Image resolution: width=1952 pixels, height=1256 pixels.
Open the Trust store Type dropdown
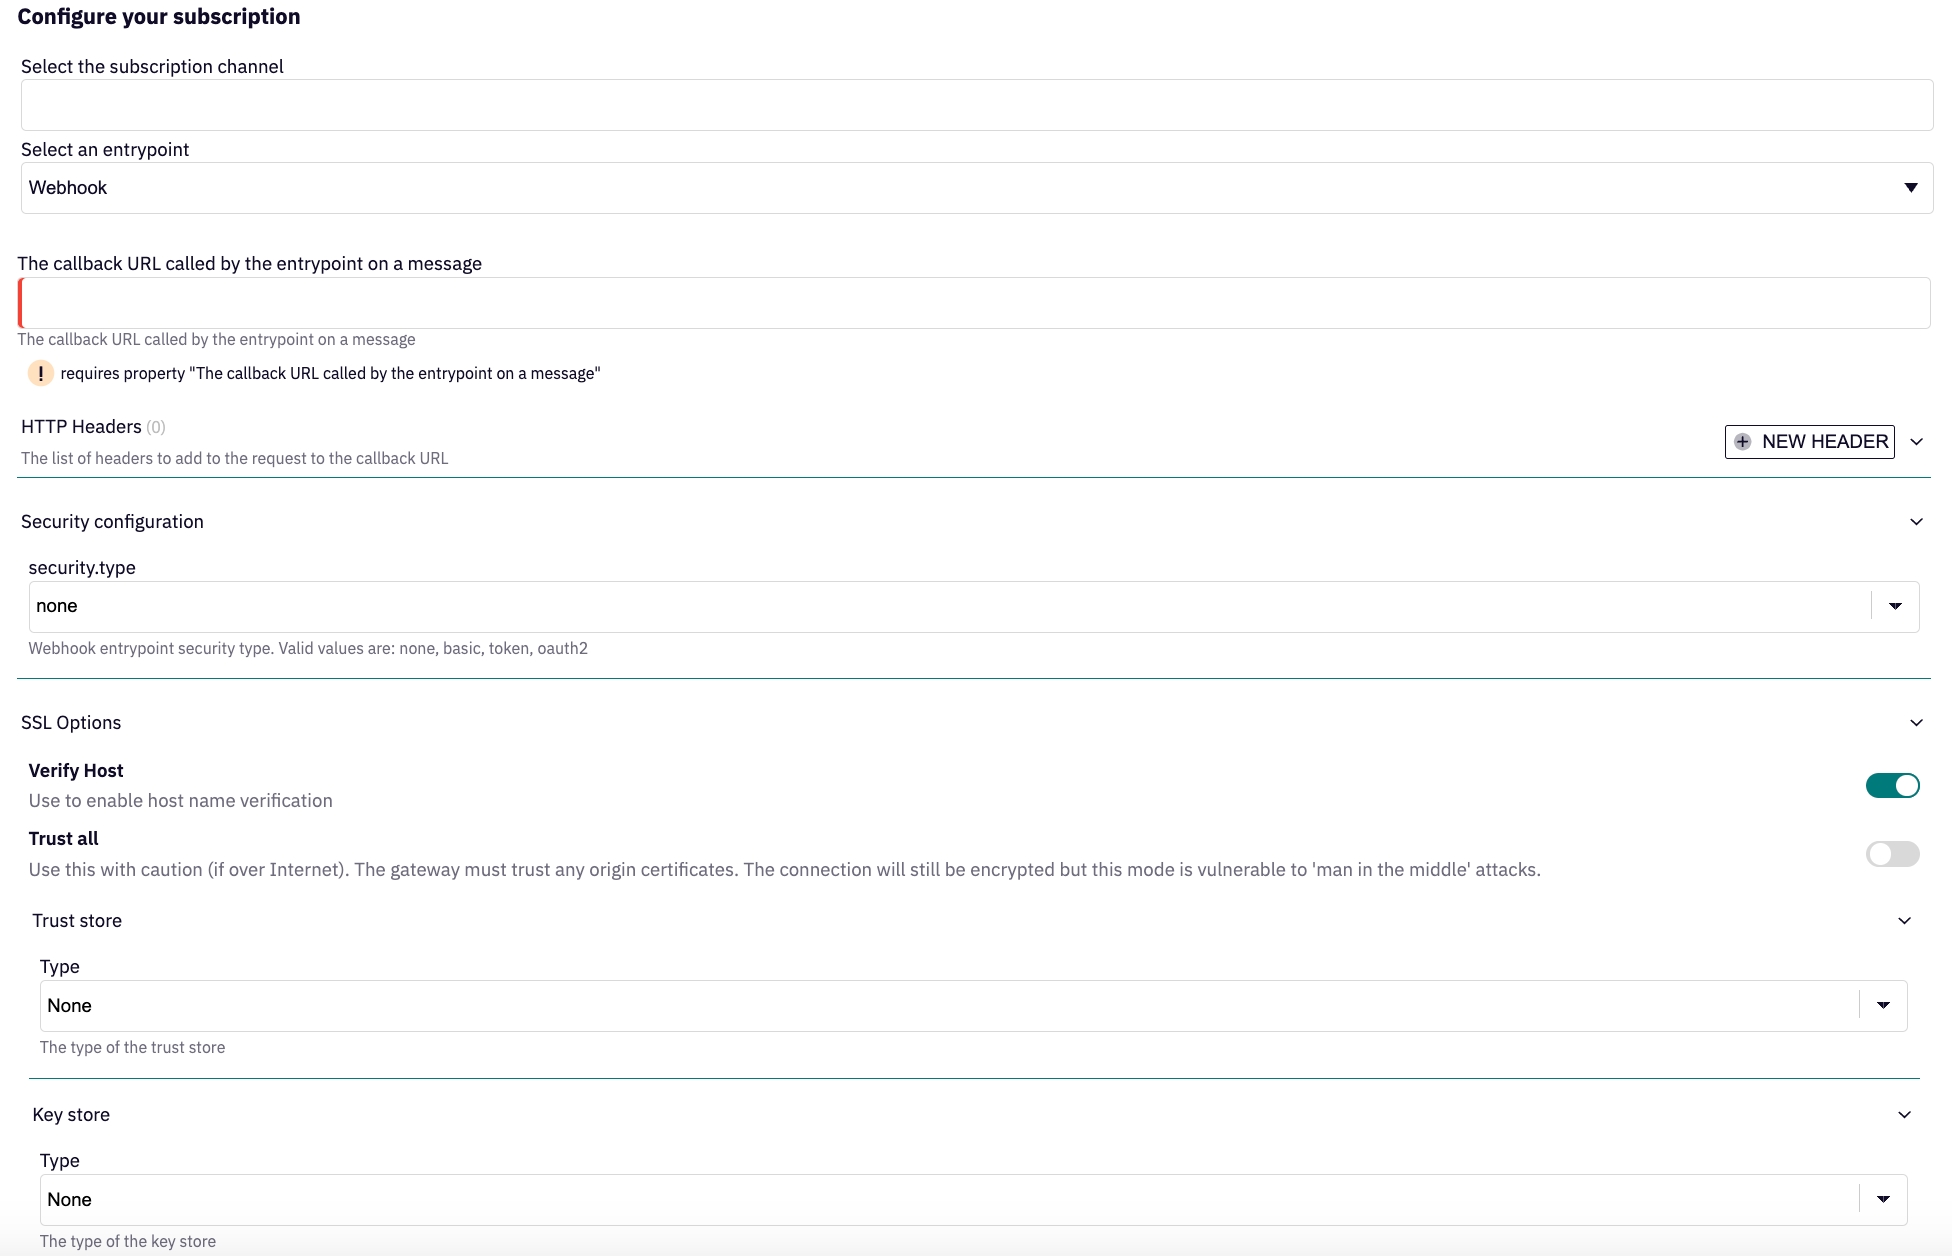pos(1882,1006)
